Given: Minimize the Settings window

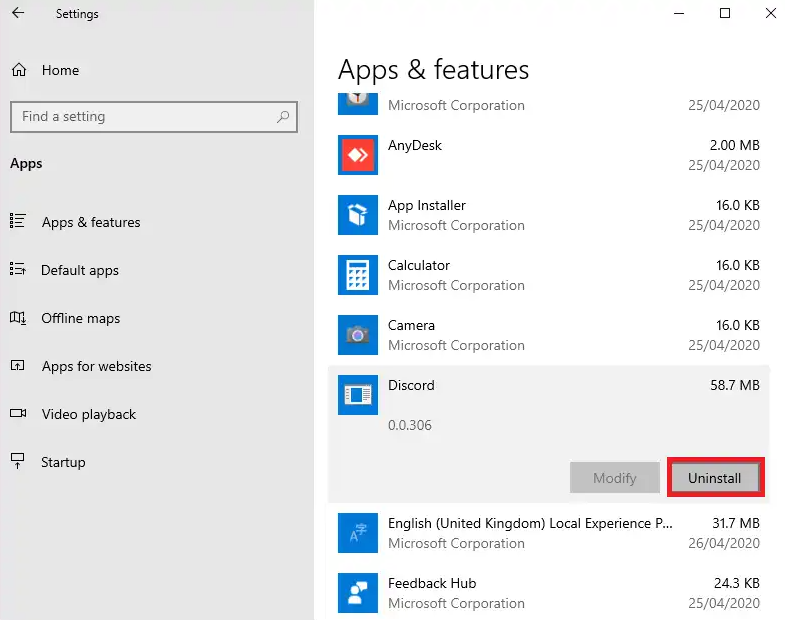Looking at the screenshot, I should pos(679,14).
